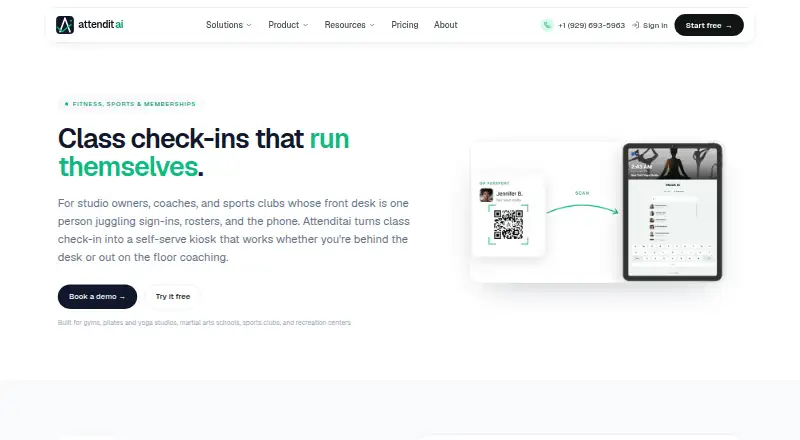Image resolution: width=800 pixels, height=440 pixels.
Task: Click Book a demo button
Action: coord(97,297)
